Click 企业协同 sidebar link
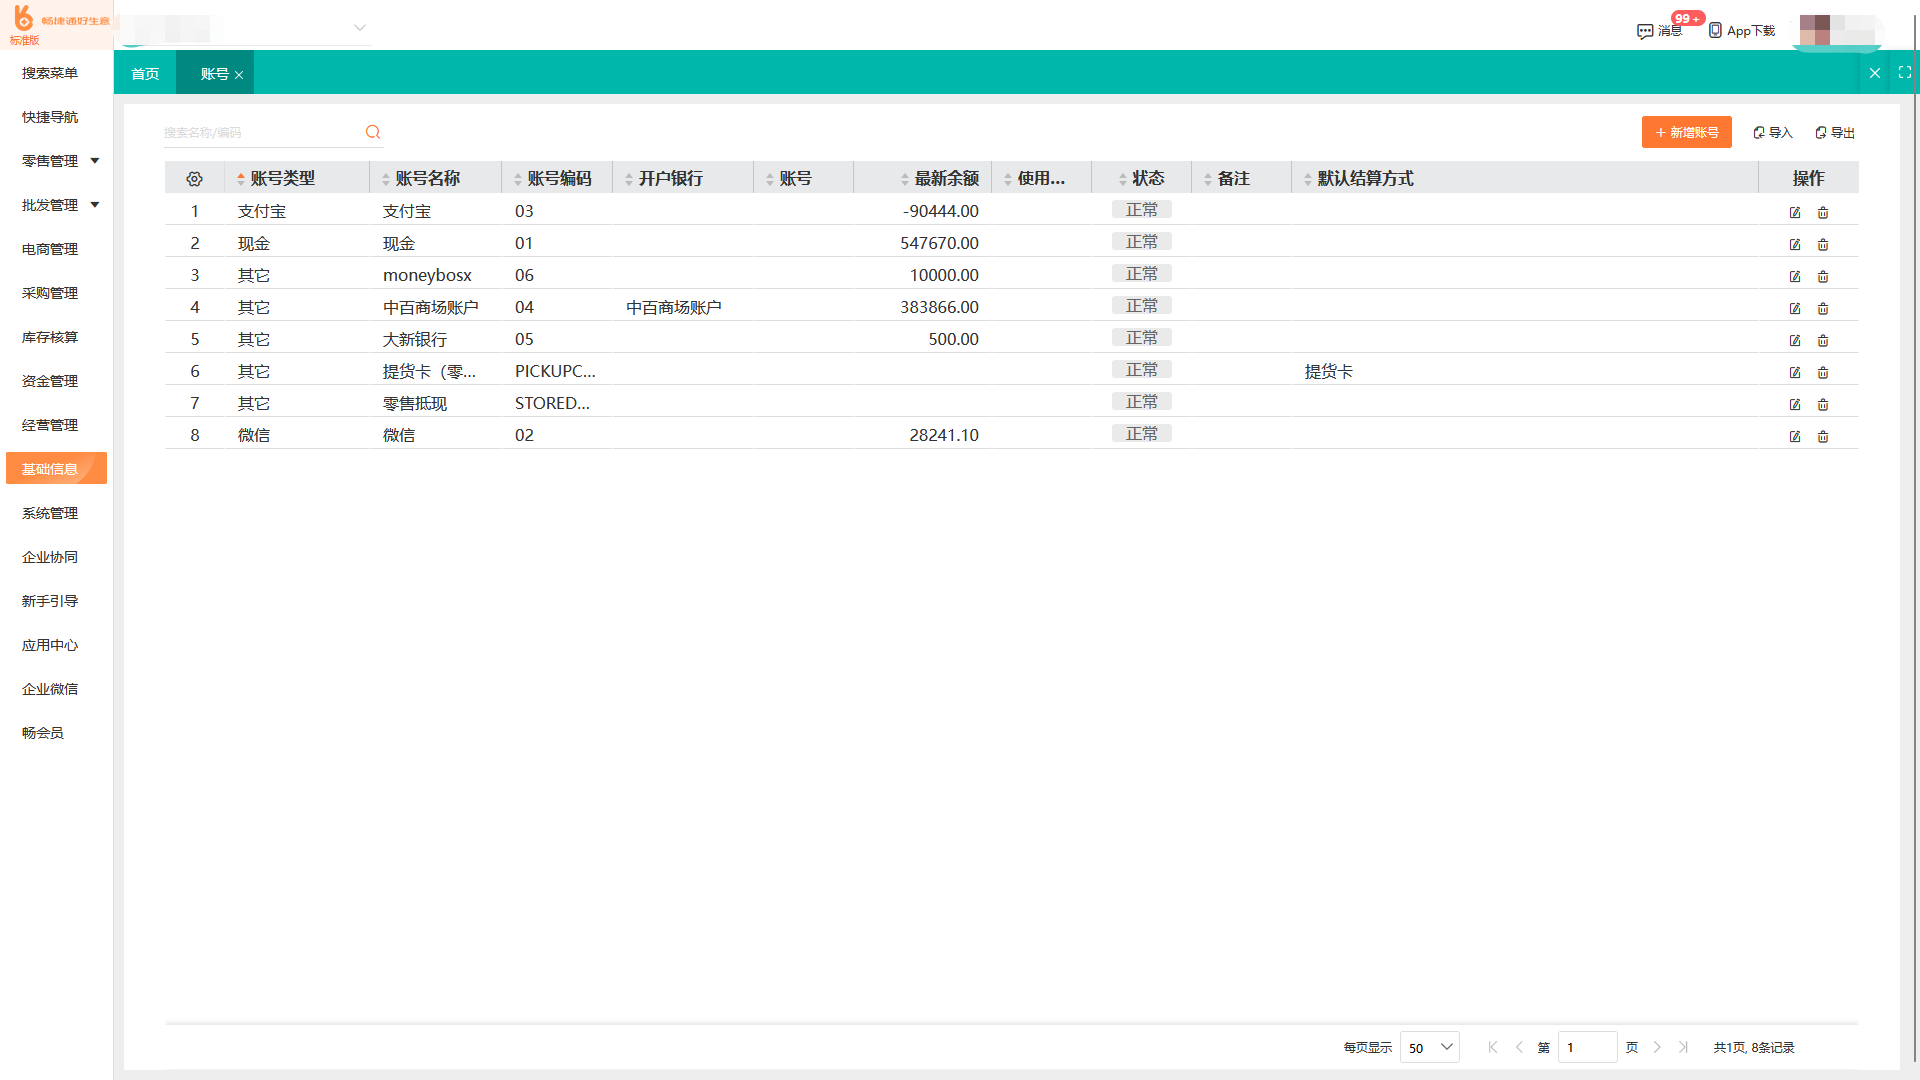The height and width of the screenshot is (1080, 1920). point(50,556)
